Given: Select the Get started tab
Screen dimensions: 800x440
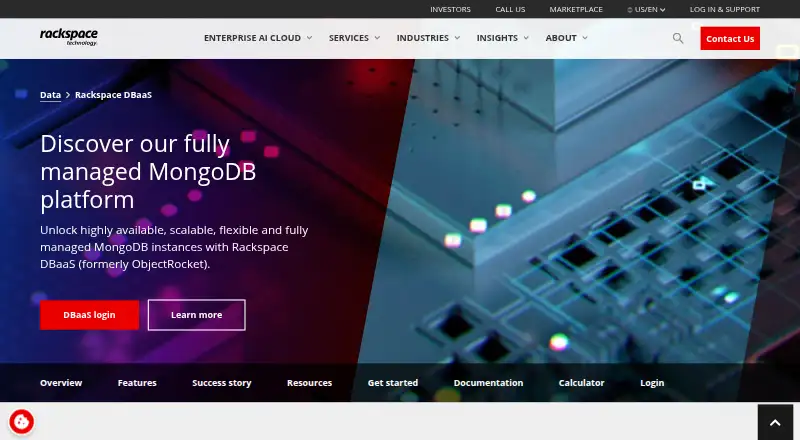Looking at the screenshot, I should pyautogui.click(x=393, y=383).
